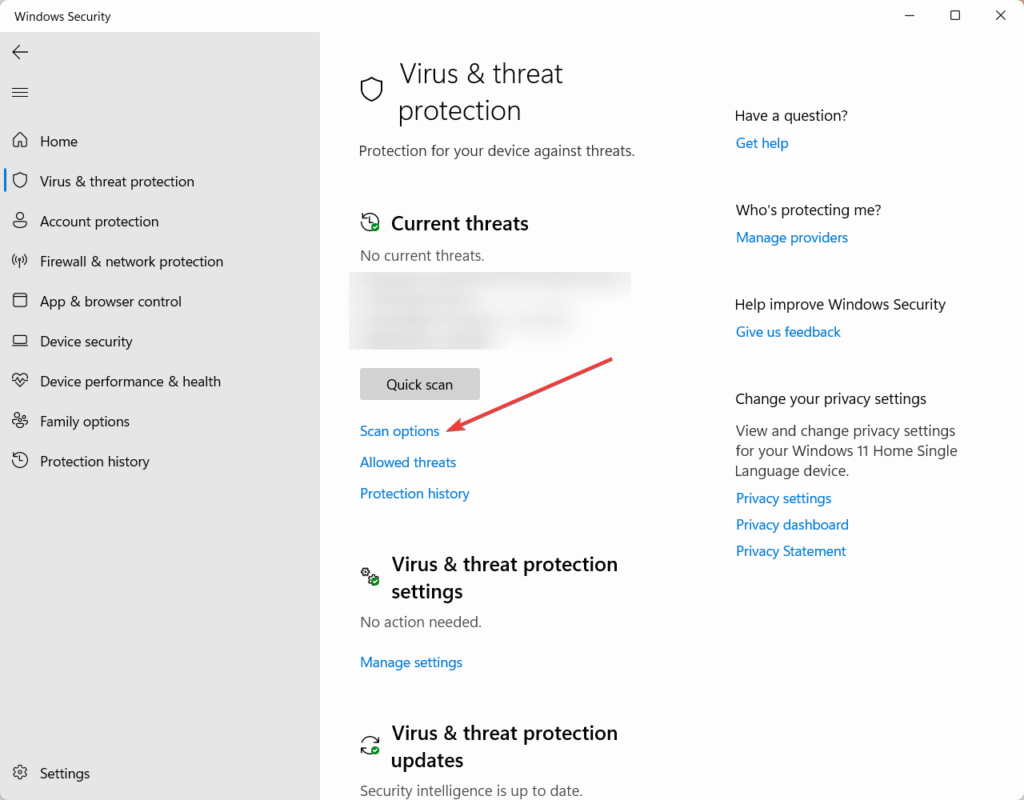Click the Family options people icon
This screenshot has height=800, width=1024.
point(20,421)
